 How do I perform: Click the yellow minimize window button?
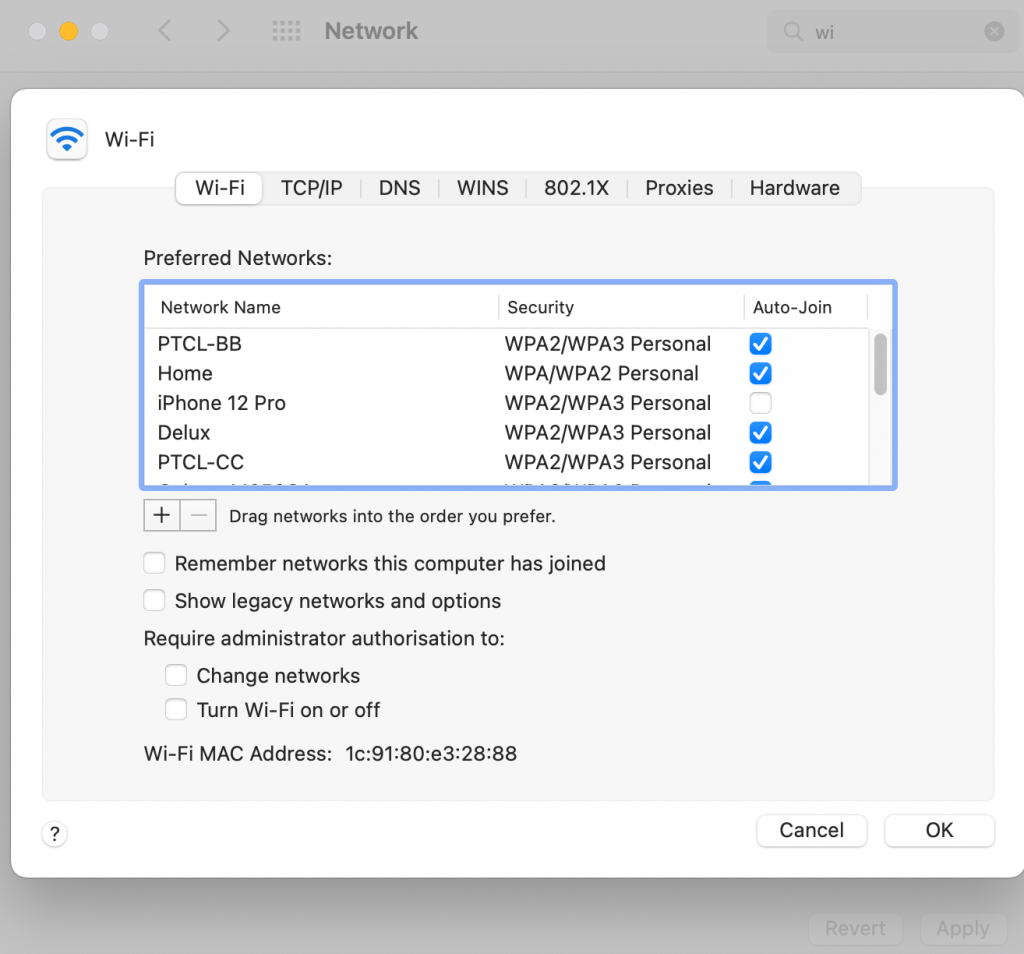click(x=69, y=31)
